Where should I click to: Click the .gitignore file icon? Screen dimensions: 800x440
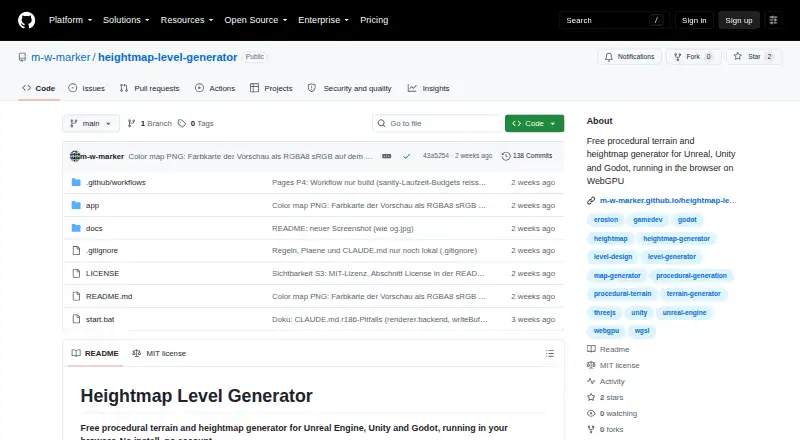point(76,251)
